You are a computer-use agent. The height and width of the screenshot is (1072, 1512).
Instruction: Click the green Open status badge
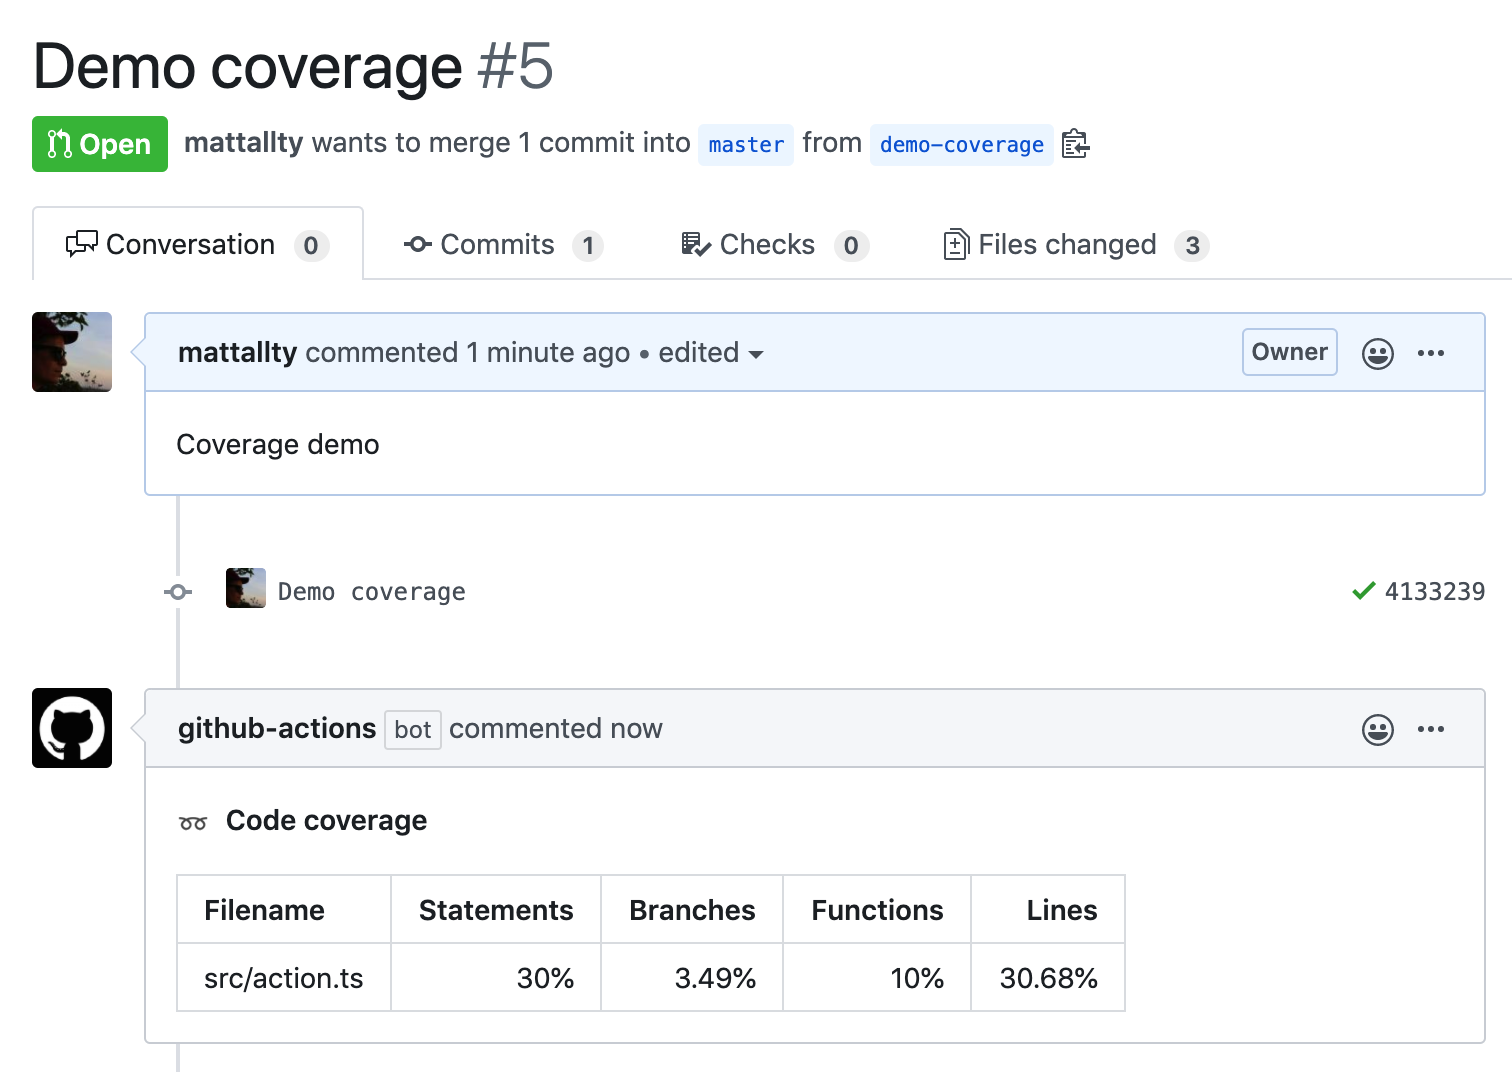pos(99,144)
